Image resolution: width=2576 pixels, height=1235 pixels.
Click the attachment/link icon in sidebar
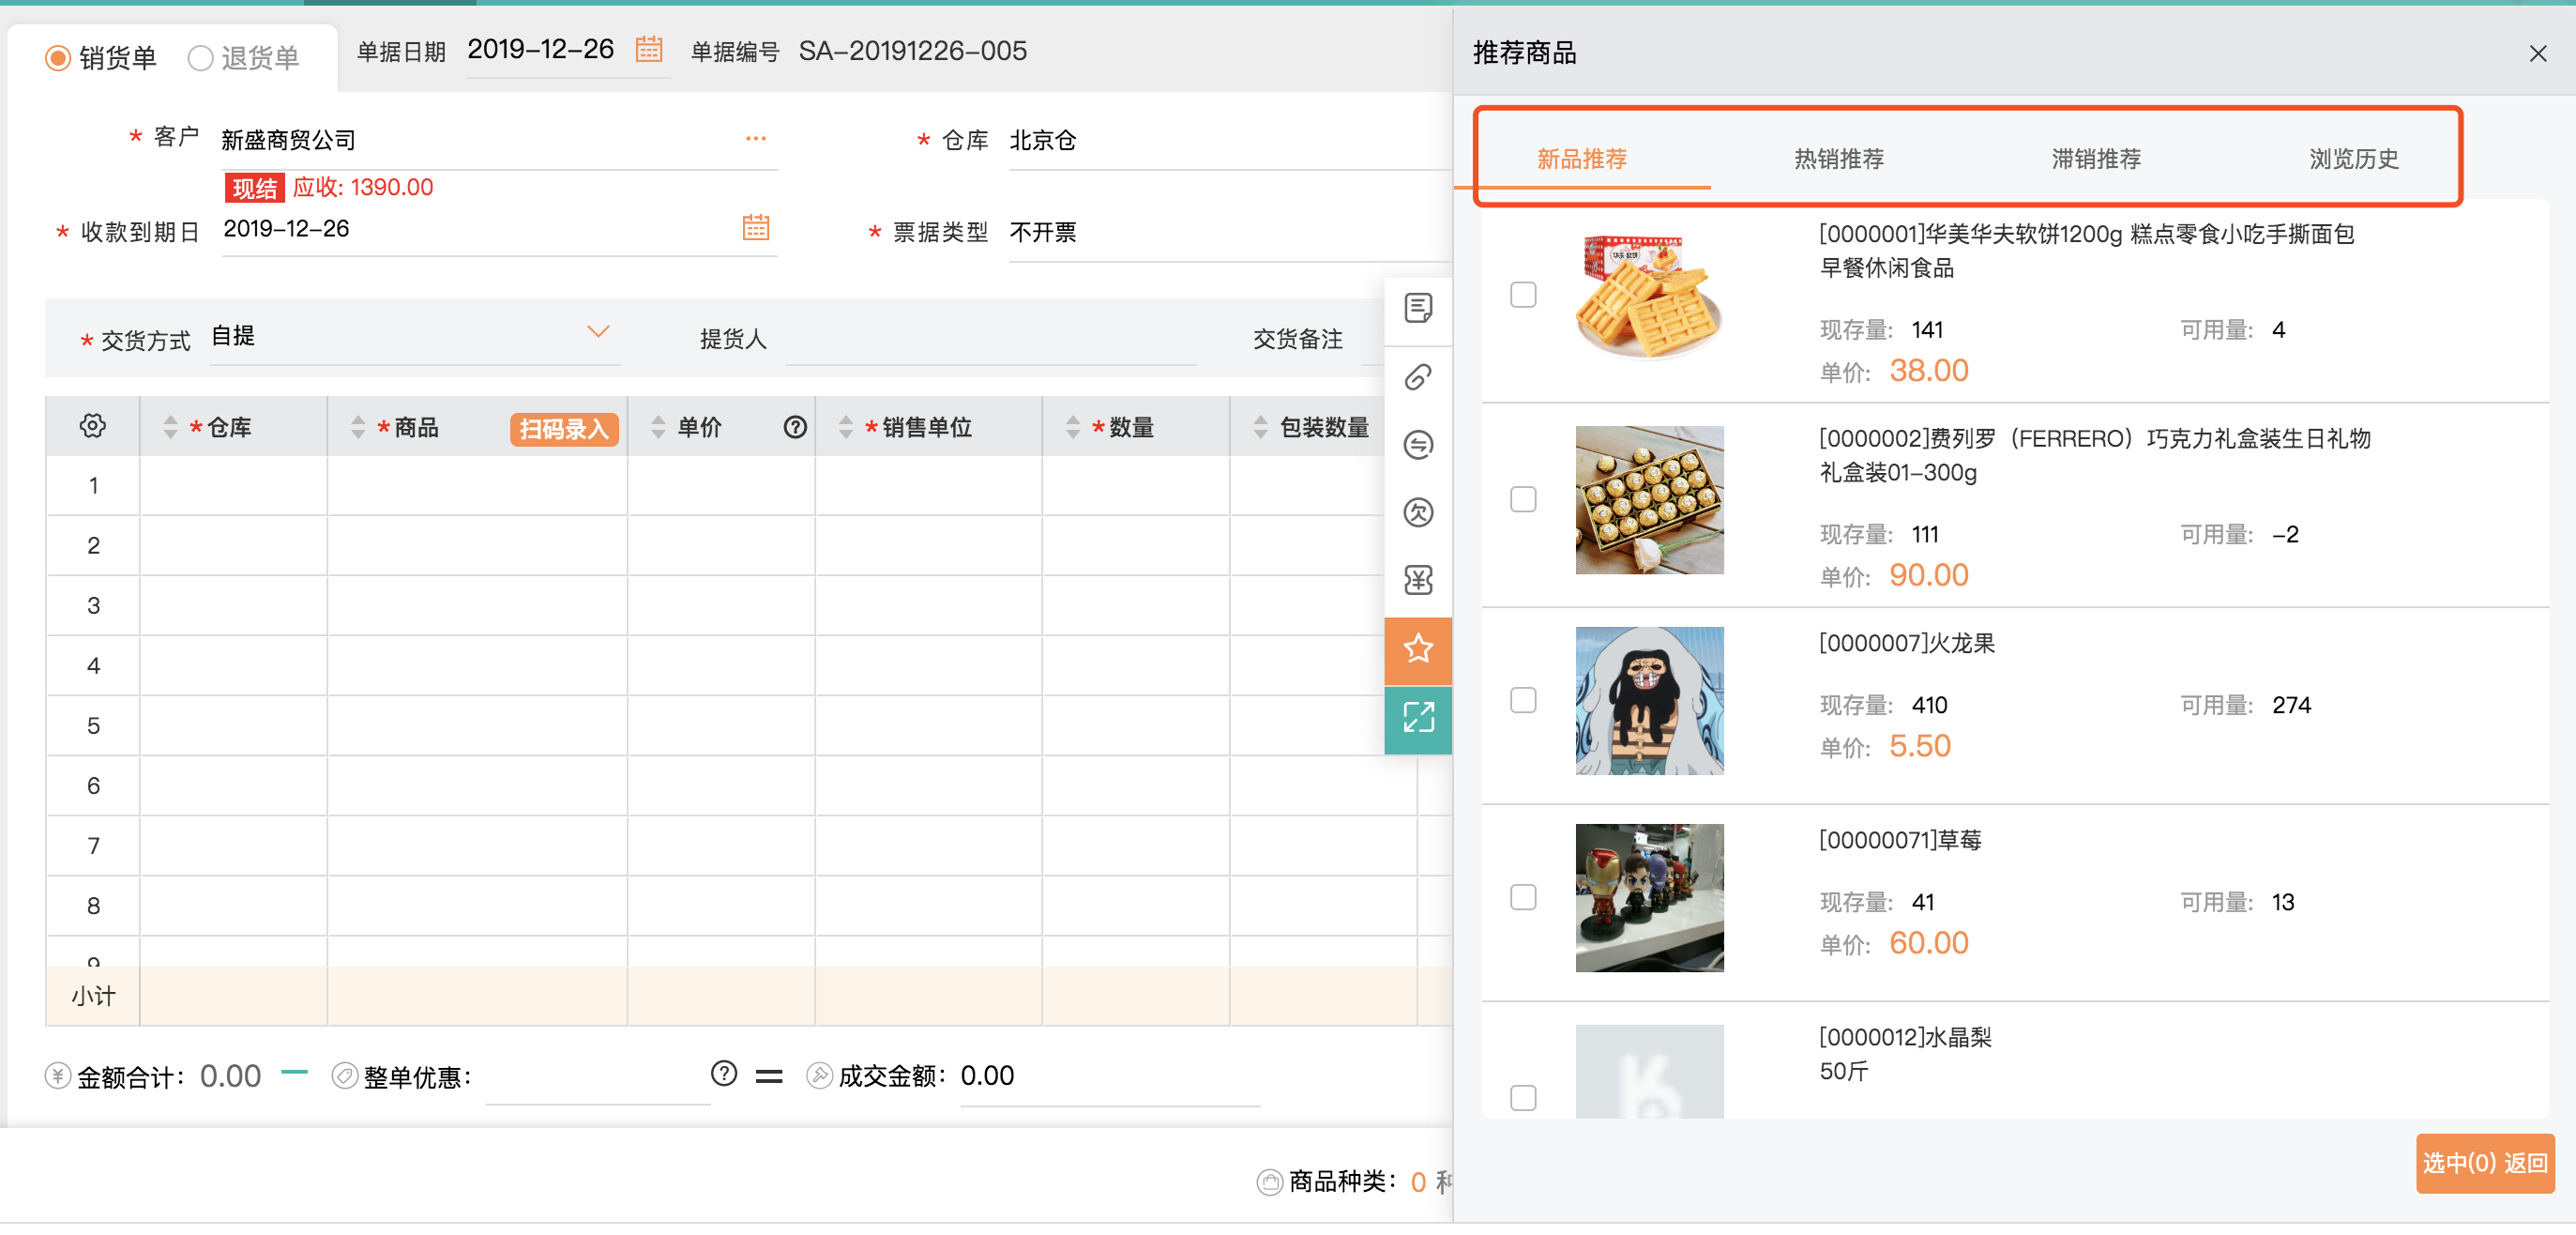[x=1417, y=376]
